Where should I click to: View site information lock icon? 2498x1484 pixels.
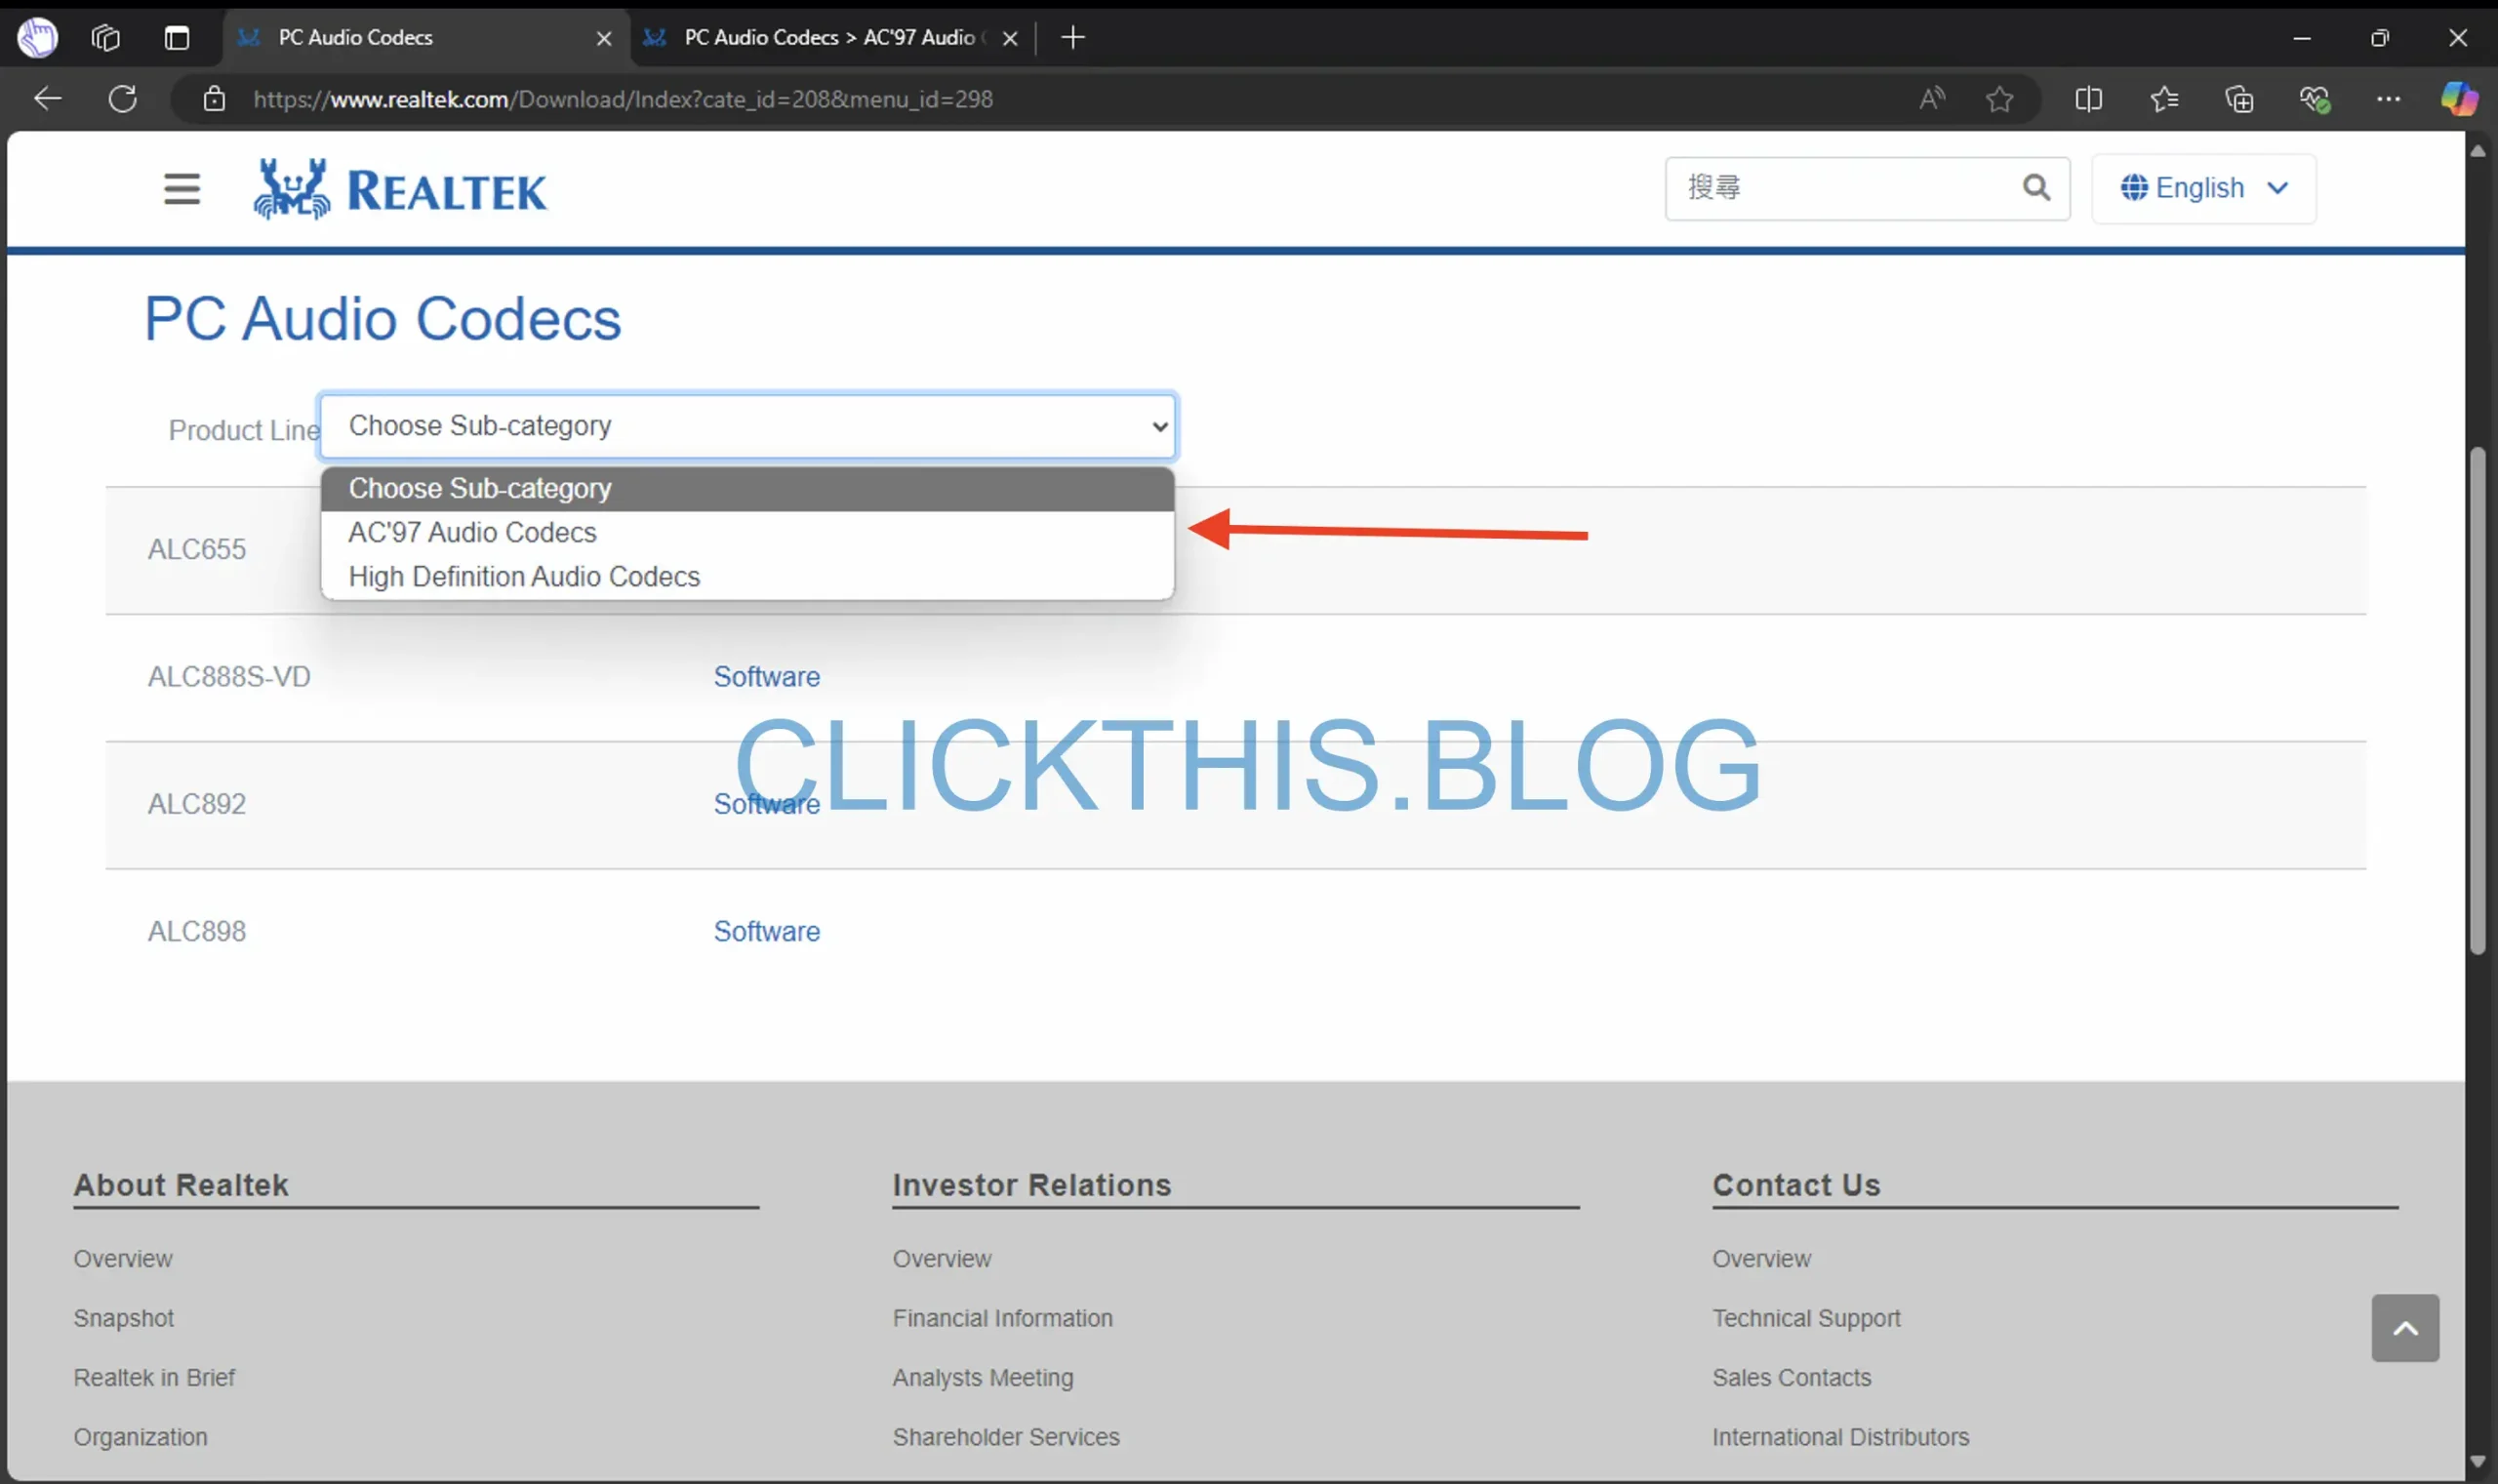tap(214, 99)
